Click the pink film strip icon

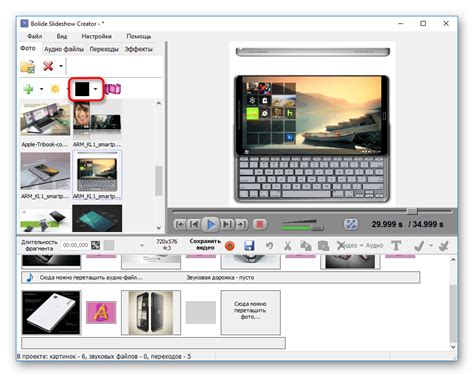pyautogui.click(x=113, y=89)
